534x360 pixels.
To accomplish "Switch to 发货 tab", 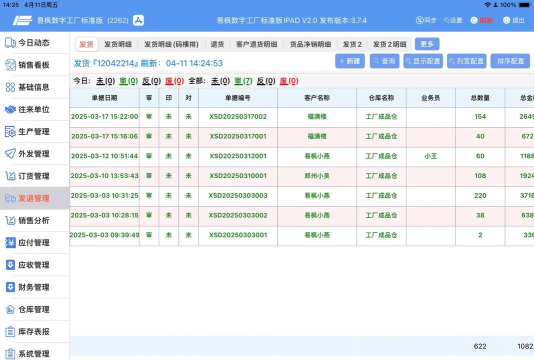I will point(86,44).
